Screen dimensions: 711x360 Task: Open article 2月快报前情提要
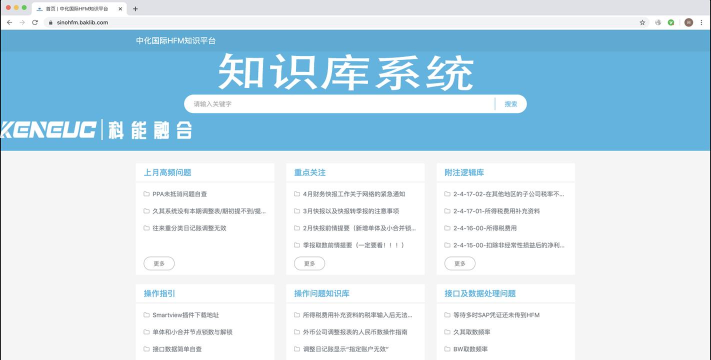[360, 228]
